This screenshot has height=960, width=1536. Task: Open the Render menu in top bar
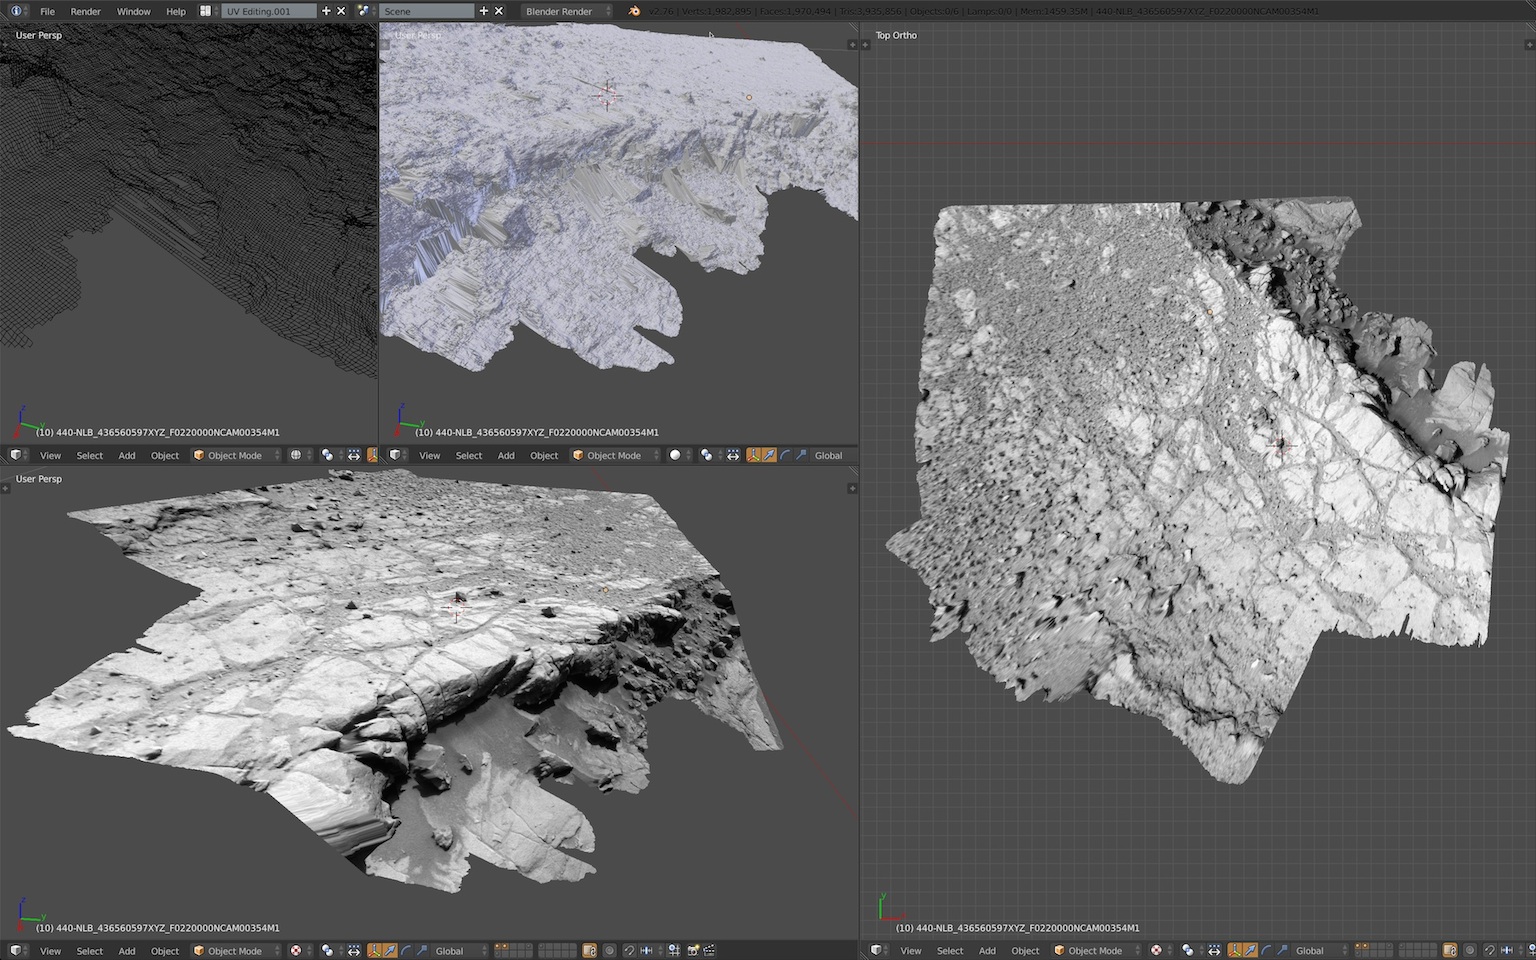(x=85, y=11)
